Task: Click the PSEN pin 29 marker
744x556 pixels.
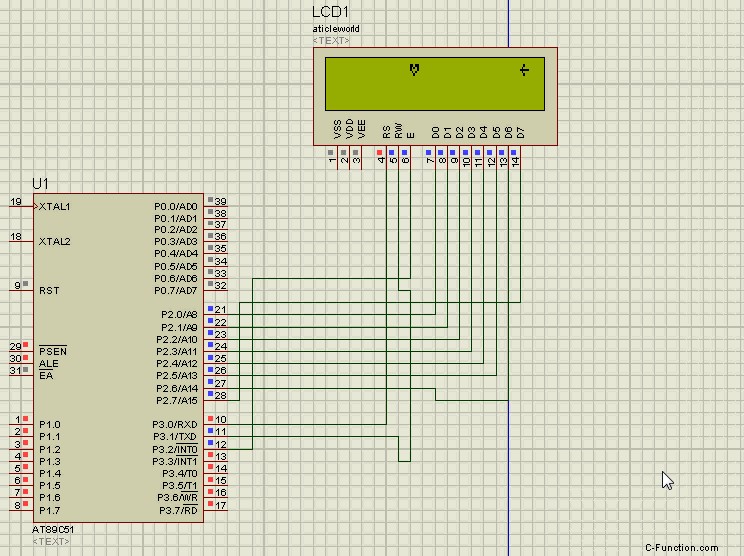Action: click(25, 346)
